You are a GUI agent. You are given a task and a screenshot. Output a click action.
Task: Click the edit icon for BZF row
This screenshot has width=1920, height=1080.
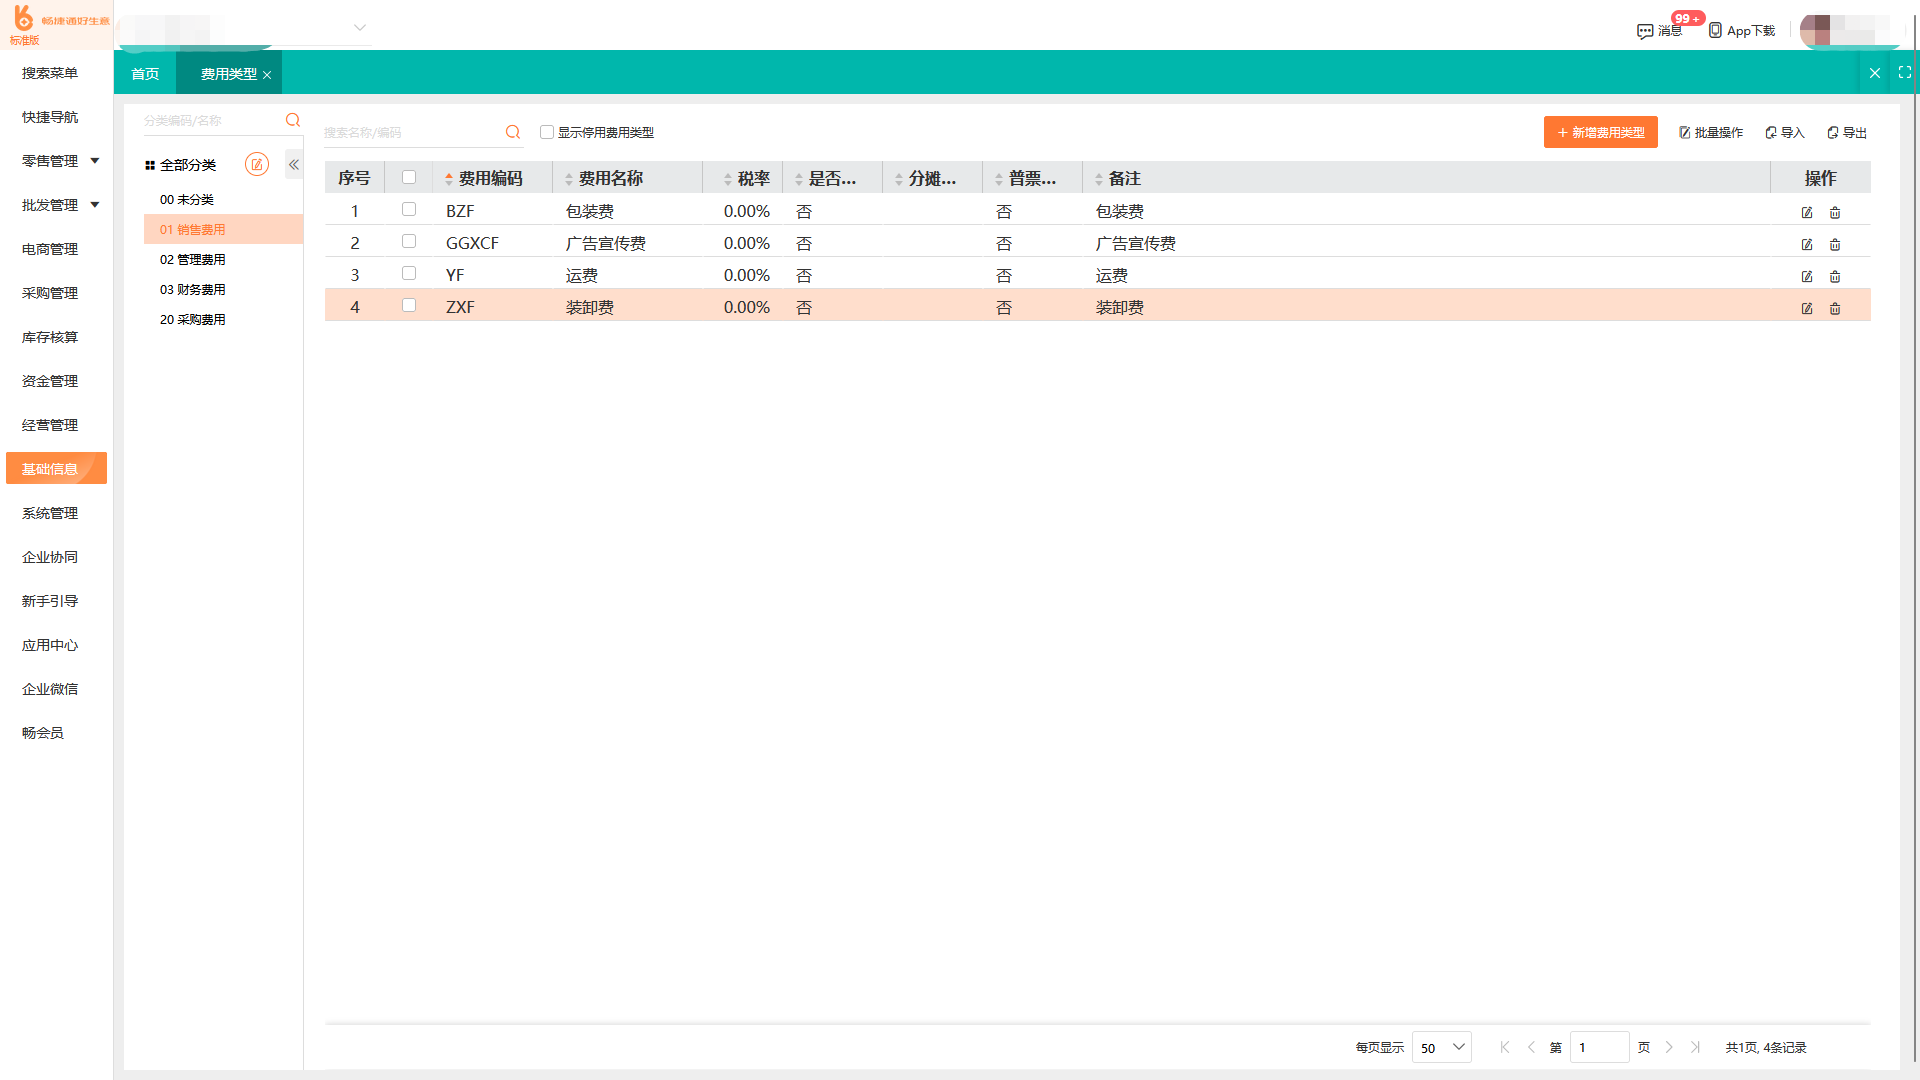pos(1807,212)
